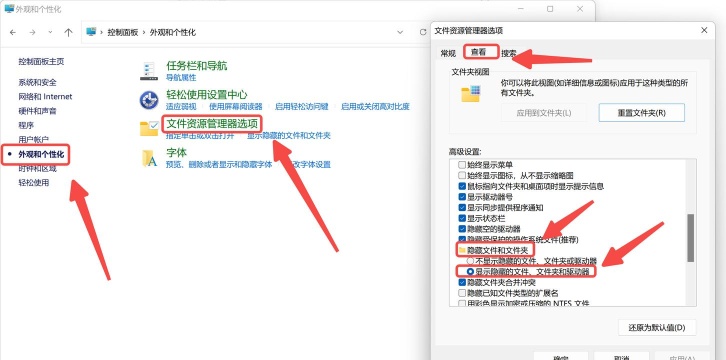Click the 高级设置 list scrollbar thumb

click(x=690, y=237)
